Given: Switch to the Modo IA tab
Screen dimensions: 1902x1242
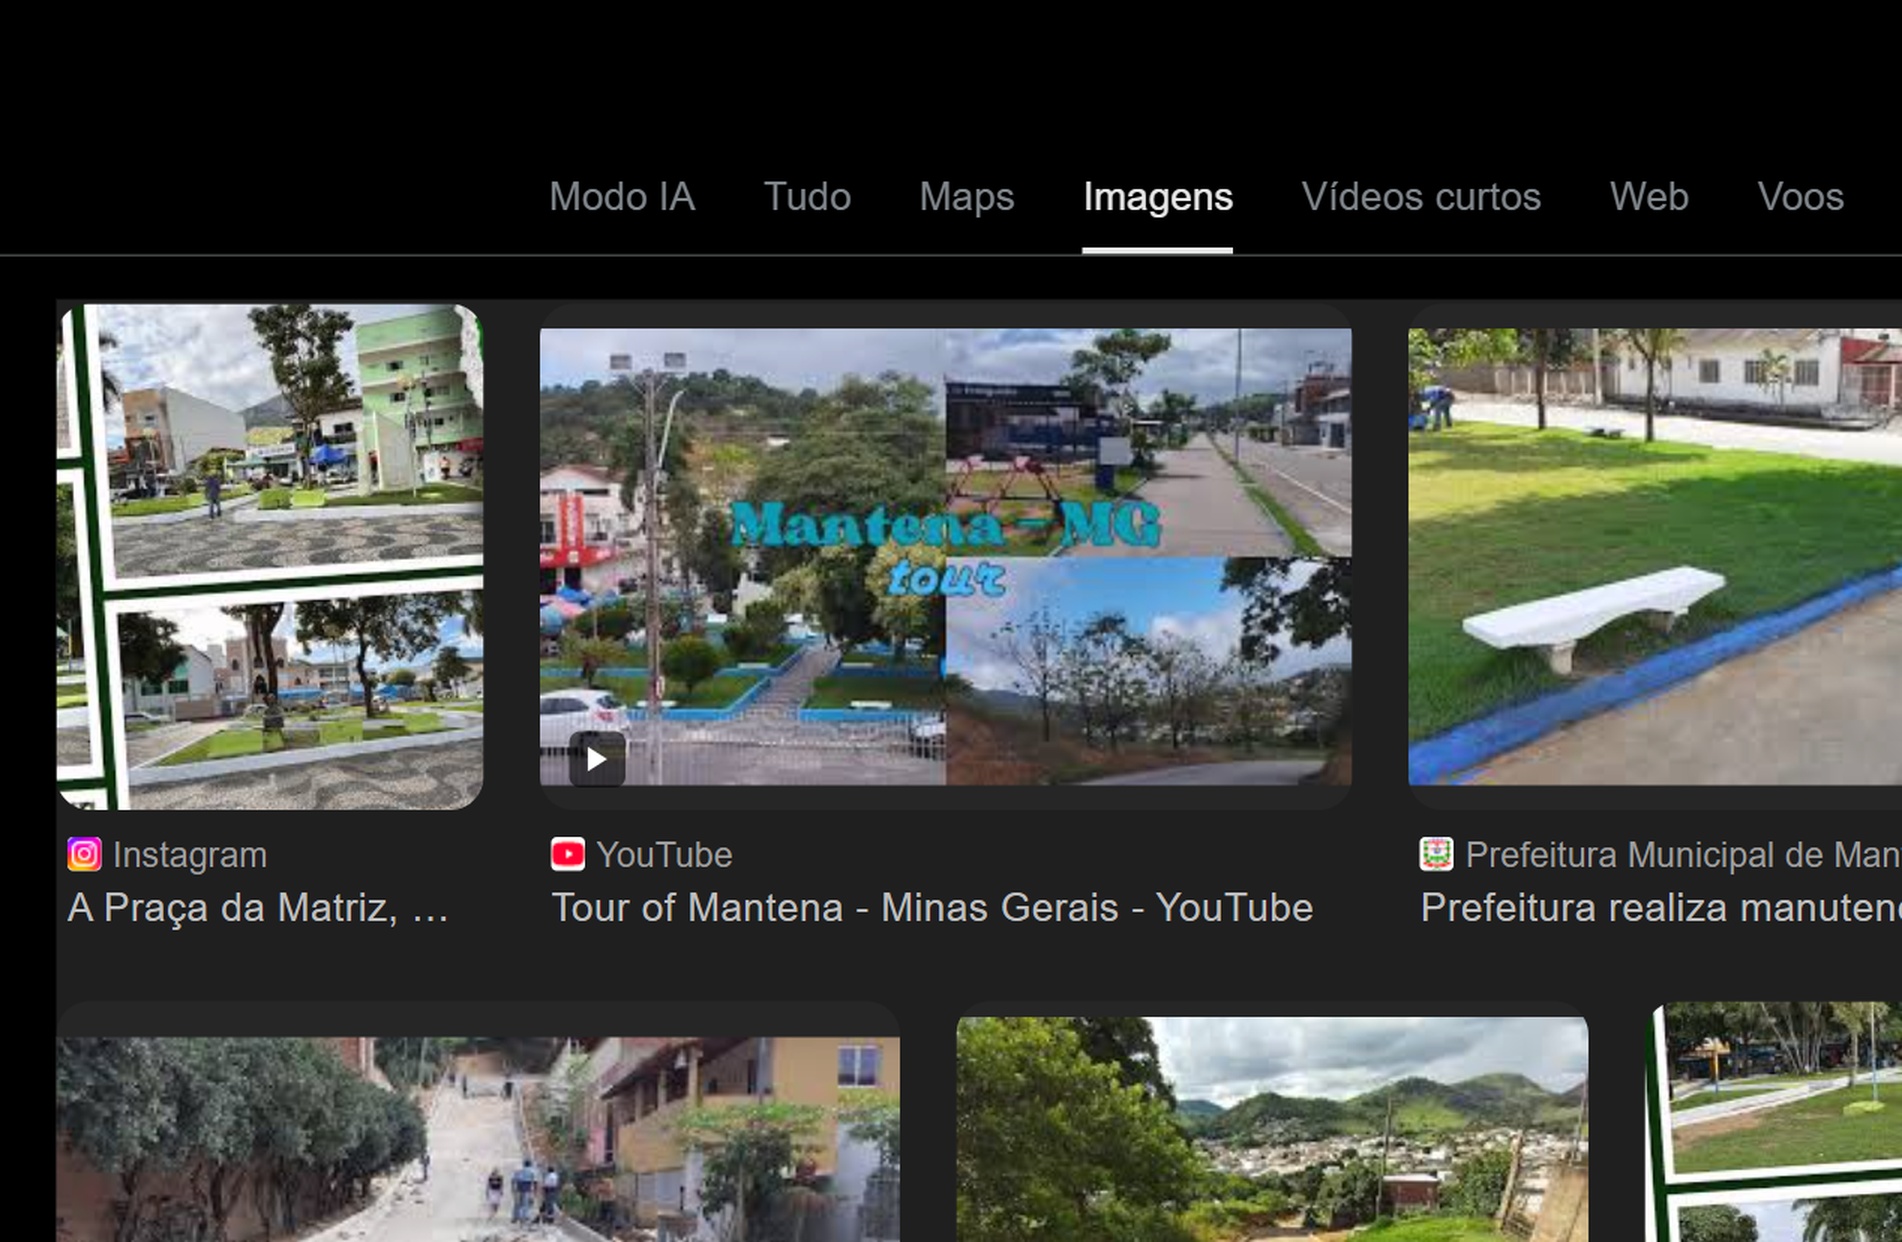Looking at the screenshot, I should click(x=621, y=197).
